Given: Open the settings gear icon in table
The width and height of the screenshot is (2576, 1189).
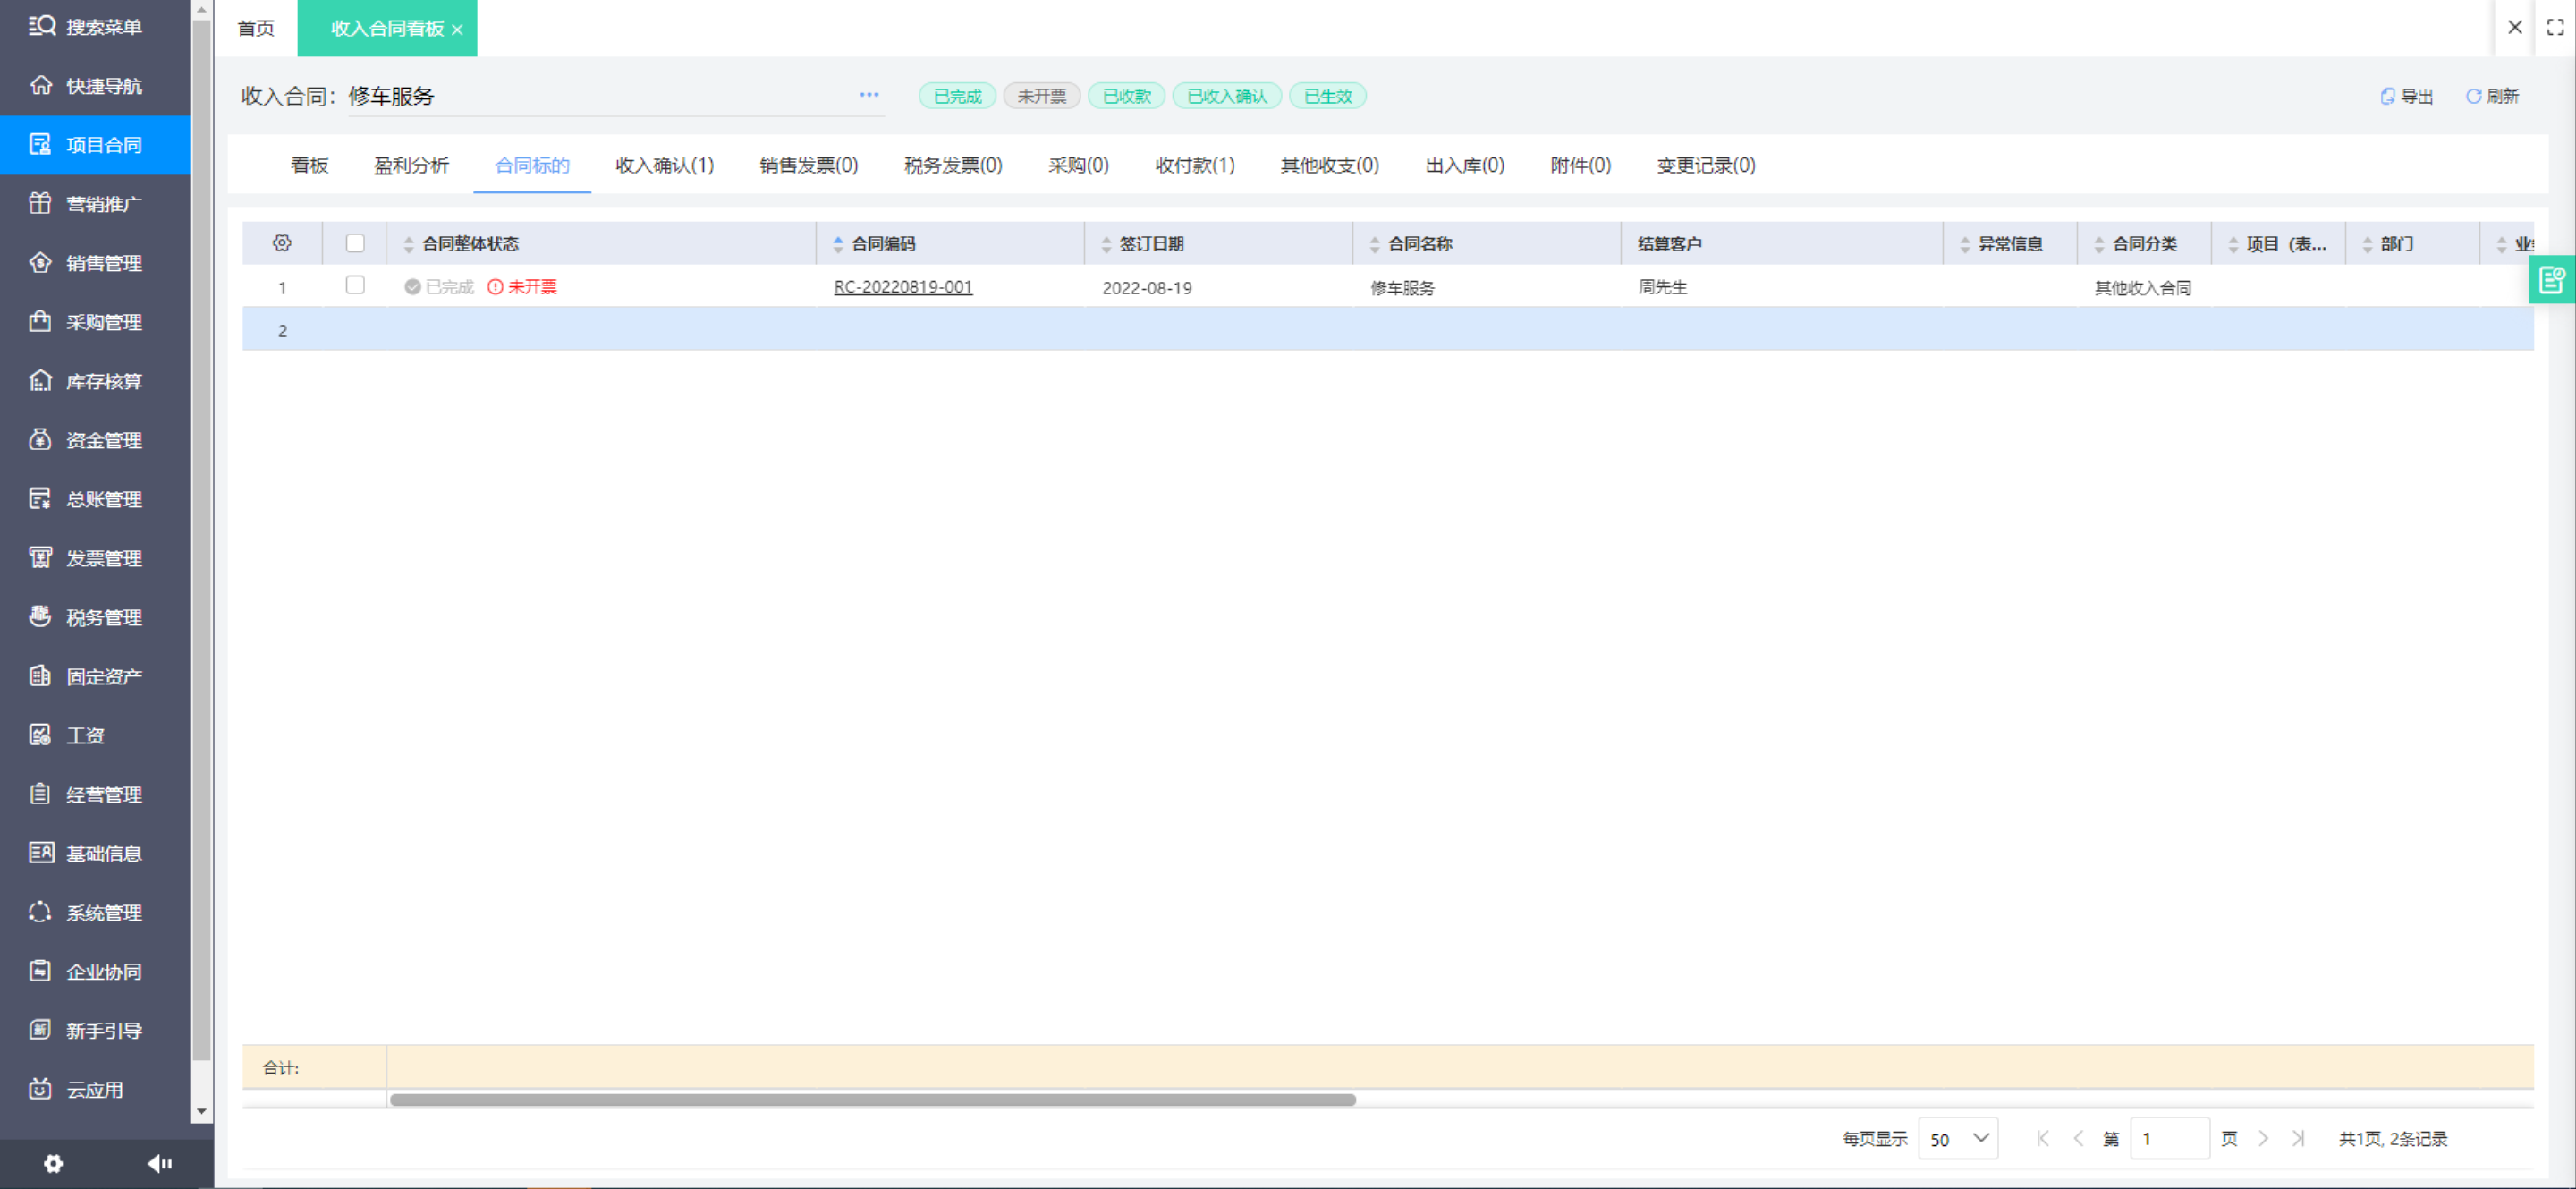Looking at the screenshot, I should (x=283, y=242).
